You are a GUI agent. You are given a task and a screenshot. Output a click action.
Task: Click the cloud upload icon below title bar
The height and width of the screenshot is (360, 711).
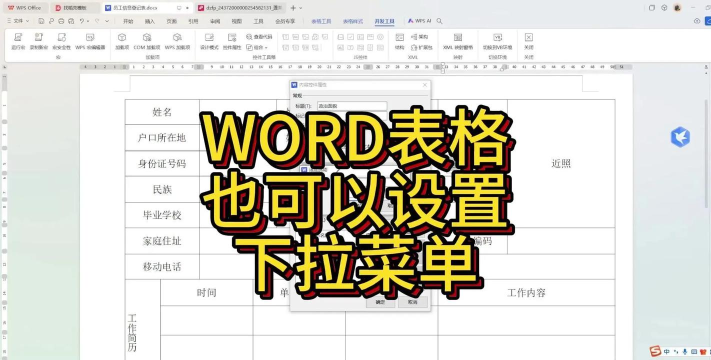coord(697,21)
